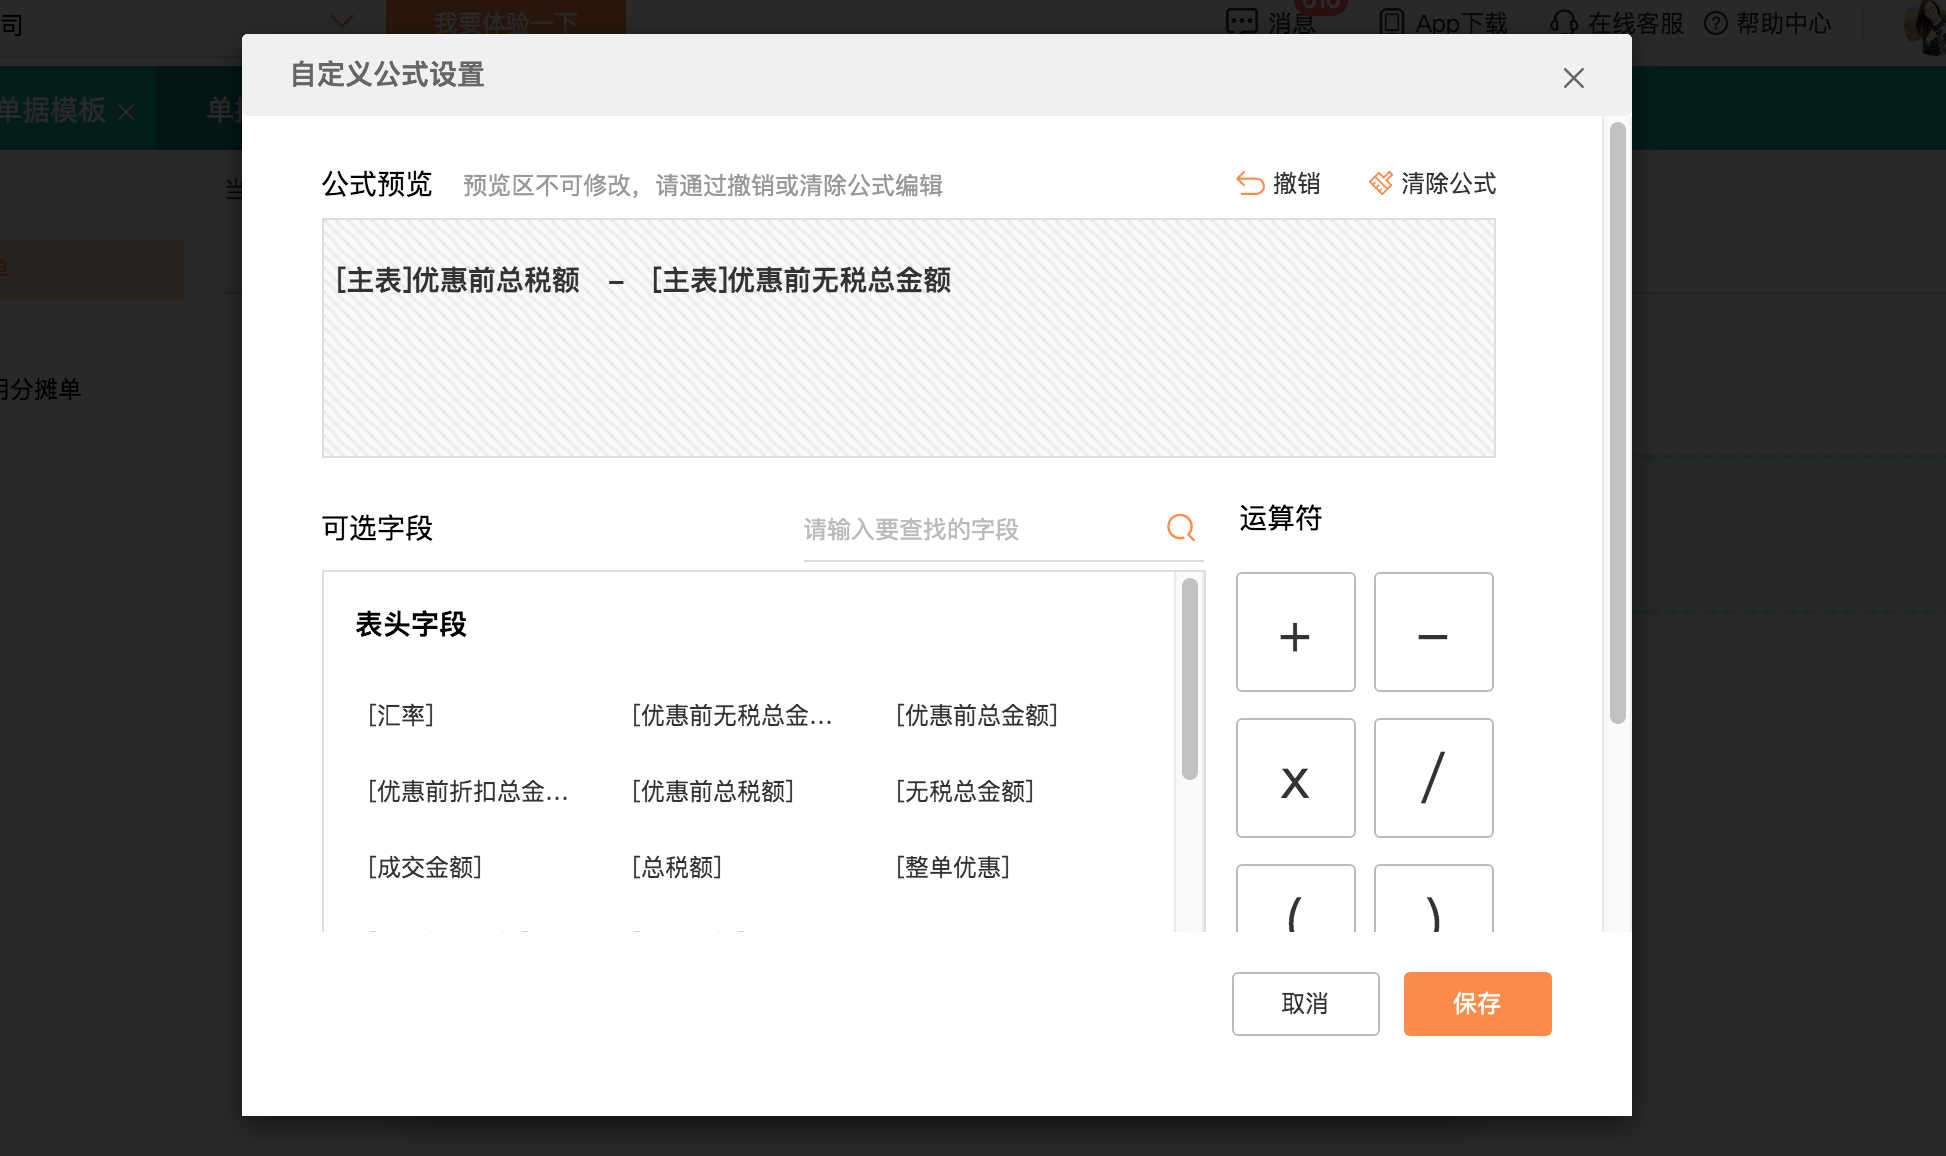Select field [优惠前总税额] from list
Image resolution: width=1946 pixels, height=1156 pixels.
pos(714,790)
